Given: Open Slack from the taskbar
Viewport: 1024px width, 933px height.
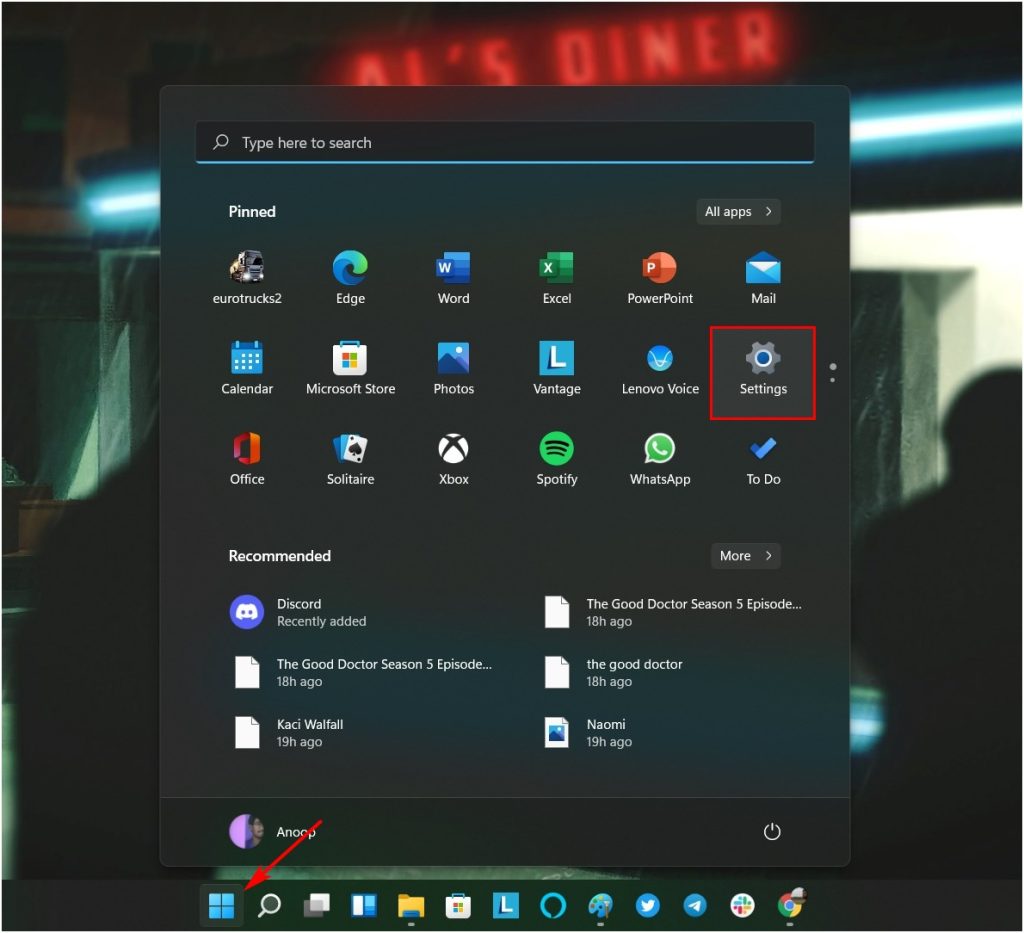Looking at the screenshot, I should click(742, 905).
